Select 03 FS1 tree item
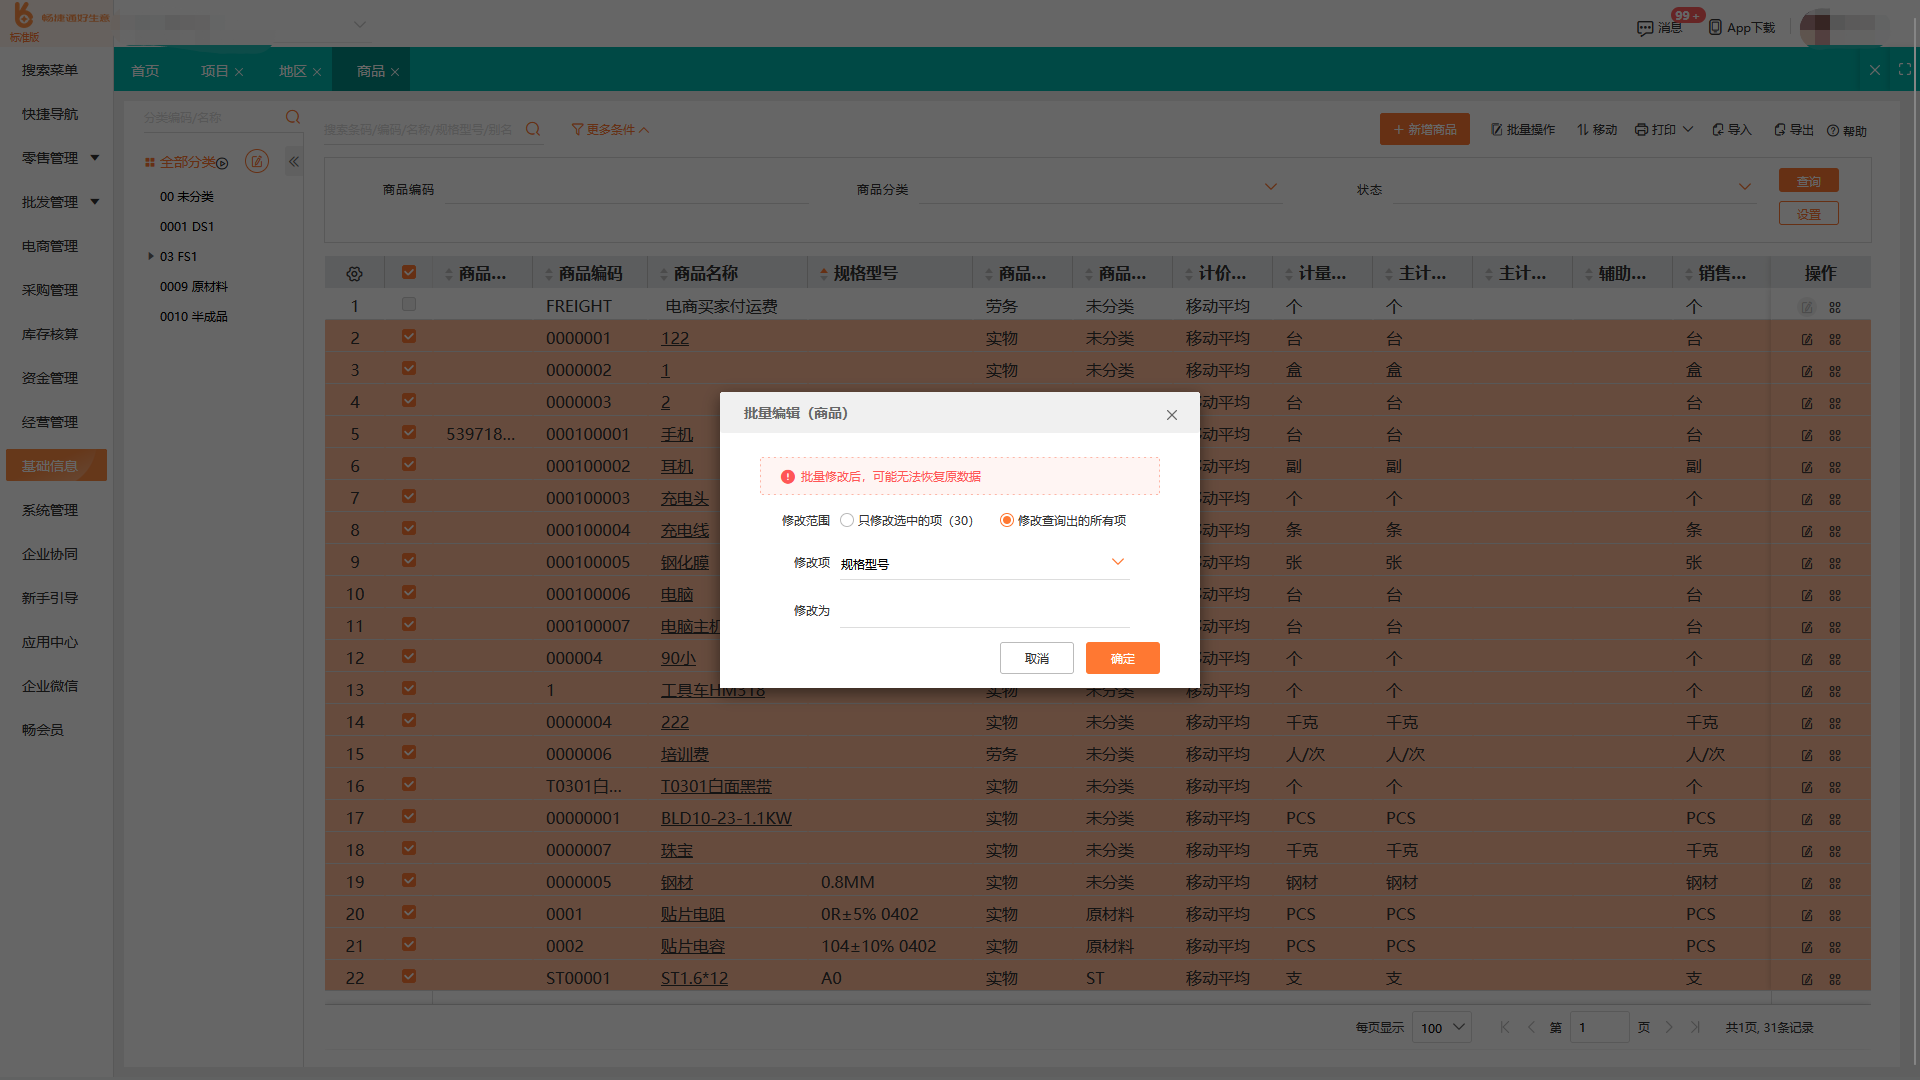Screen dimensions: 1920x1080 pos(181,256)
